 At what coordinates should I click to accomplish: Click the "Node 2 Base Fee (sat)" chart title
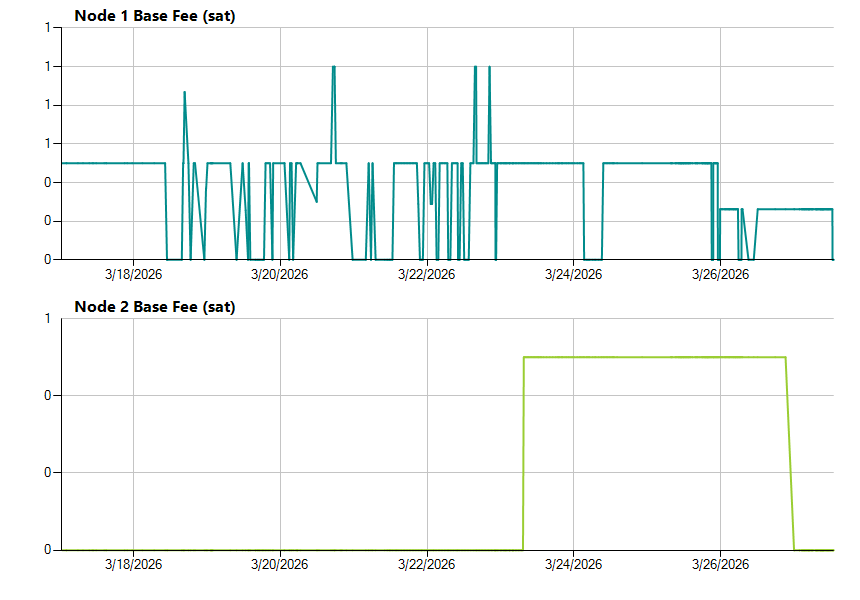tap(155, 306)
